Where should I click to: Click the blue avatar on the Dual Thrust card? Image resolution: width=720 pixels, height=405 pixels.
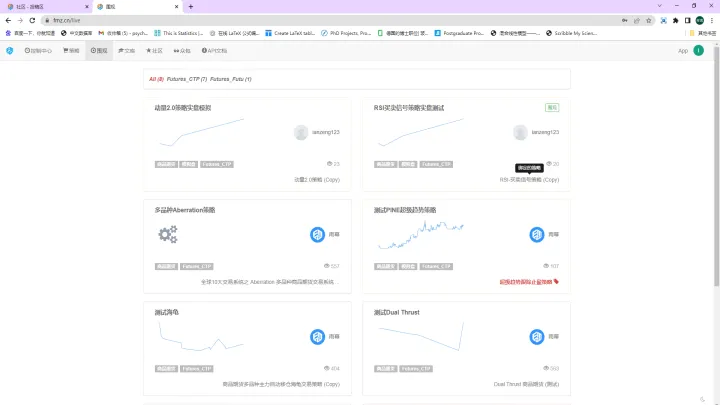pyautogui.click(x=537, y=337)
